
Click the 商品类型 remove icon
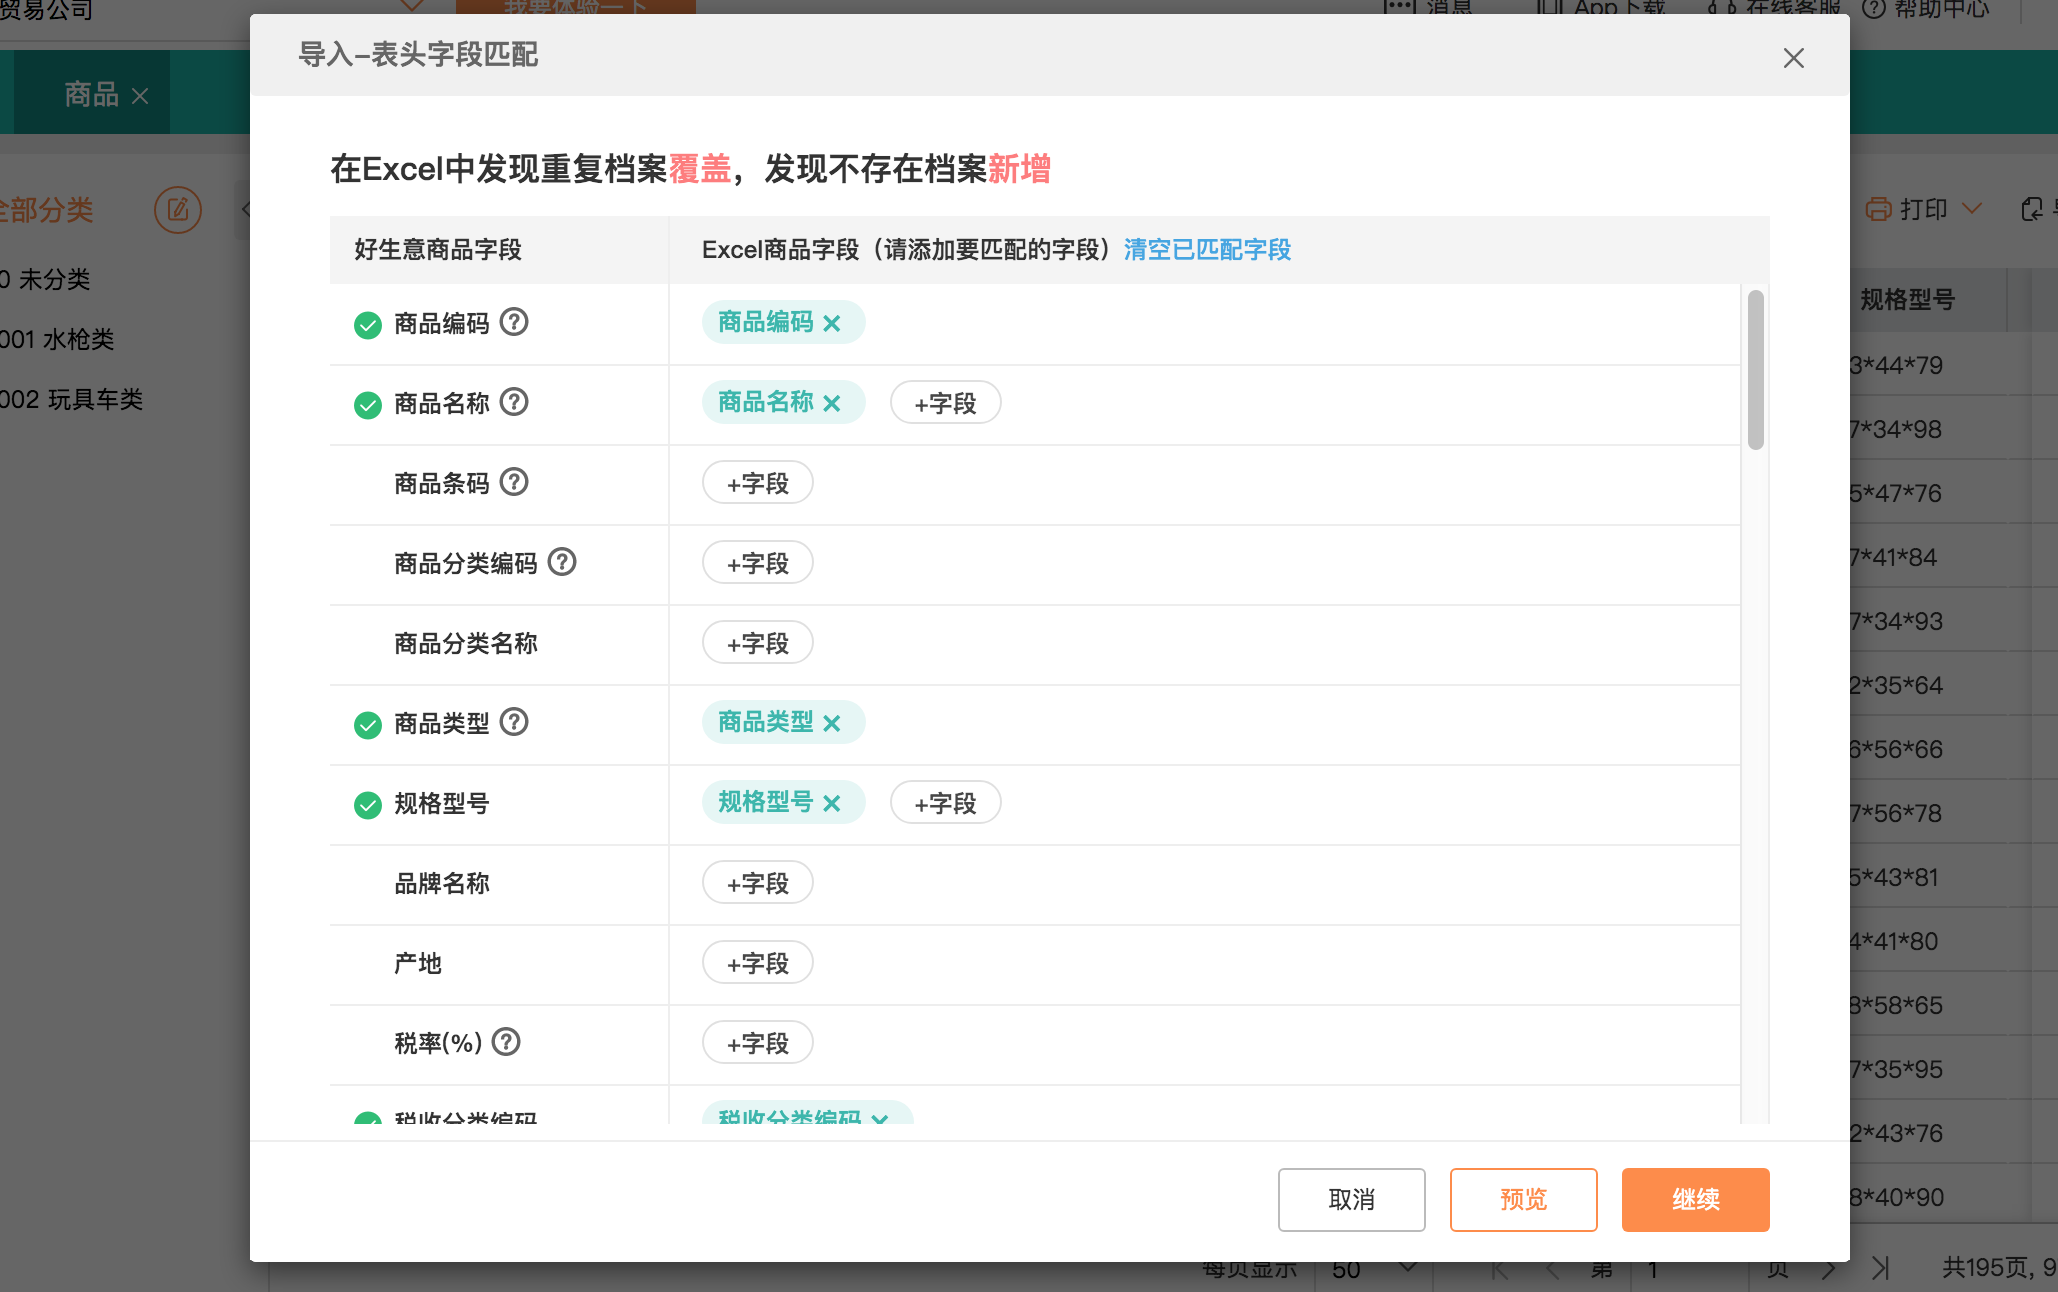(833, 725)
